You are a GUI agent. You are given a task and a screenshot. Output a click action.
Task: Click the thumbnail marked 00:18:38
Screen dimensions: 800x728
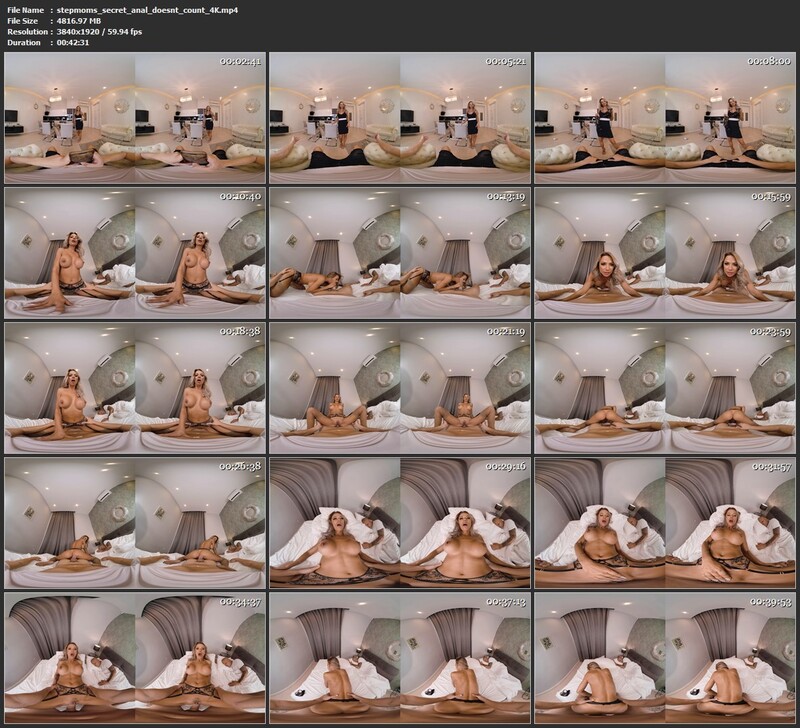coord(135,388)
